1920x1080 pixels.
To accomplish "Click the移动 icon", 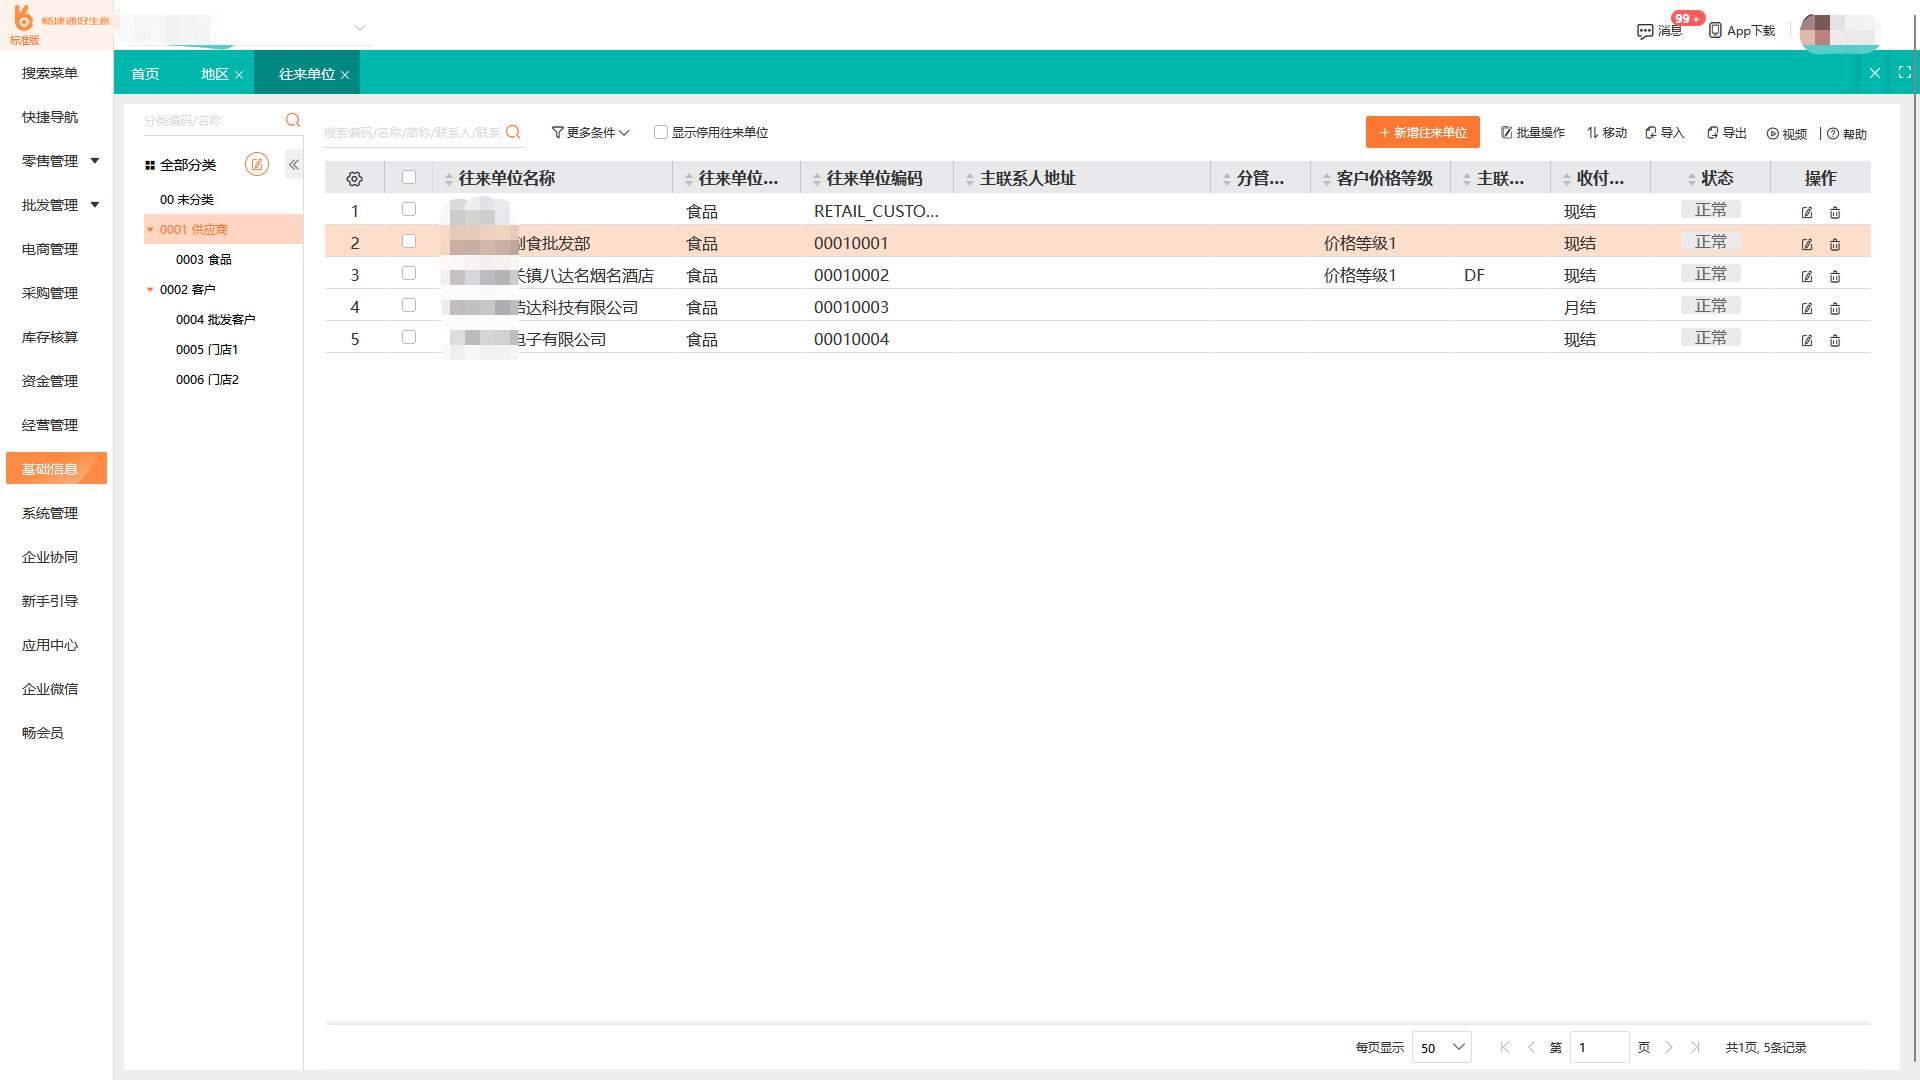I will point(1594,131).
